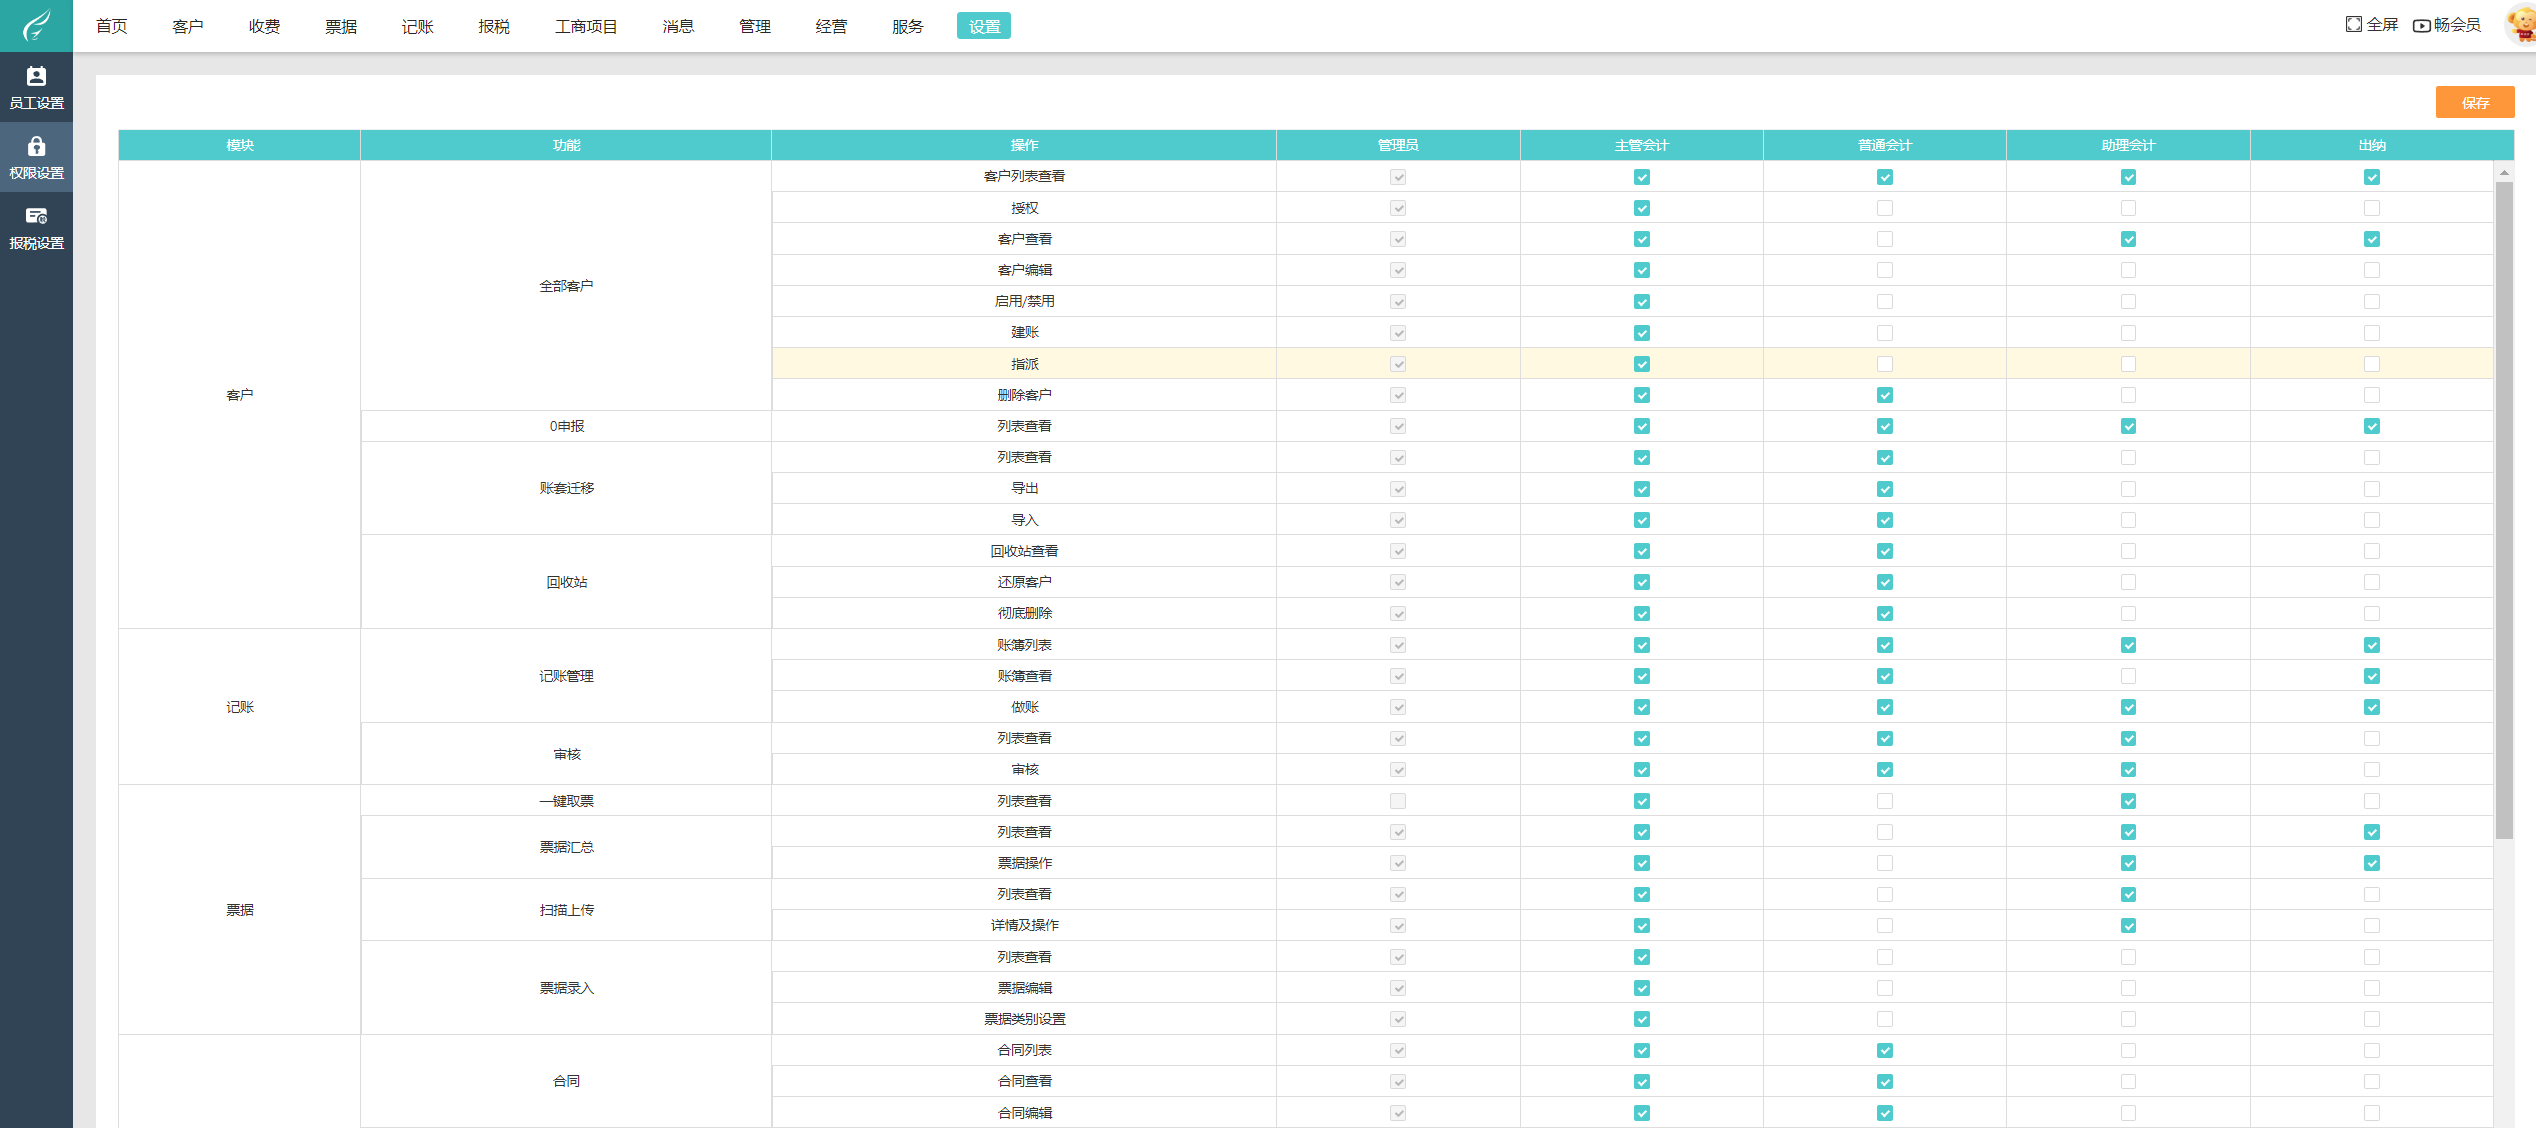Click the home 首页 navigation icon

(x=113, y=24)
